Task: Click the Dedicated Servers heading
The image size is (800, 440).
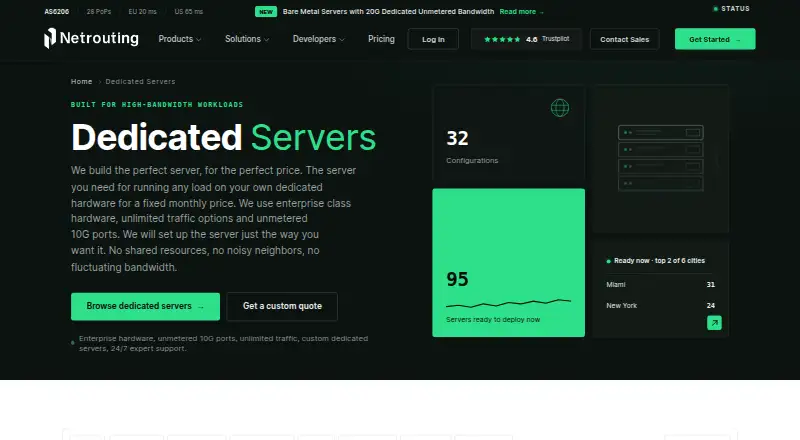Action: point(223,137)
